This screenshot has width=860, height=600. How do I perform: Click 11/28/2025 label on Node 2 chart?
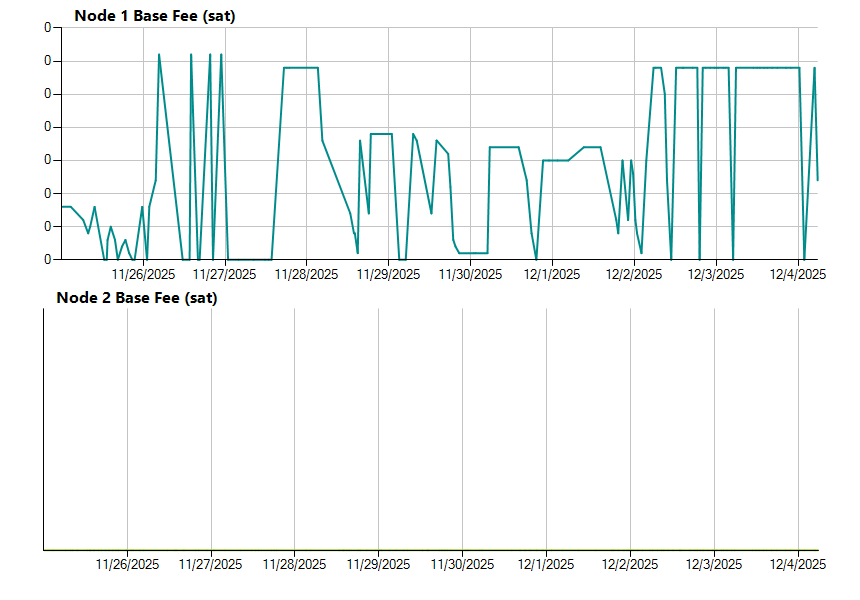pos(294,564)
